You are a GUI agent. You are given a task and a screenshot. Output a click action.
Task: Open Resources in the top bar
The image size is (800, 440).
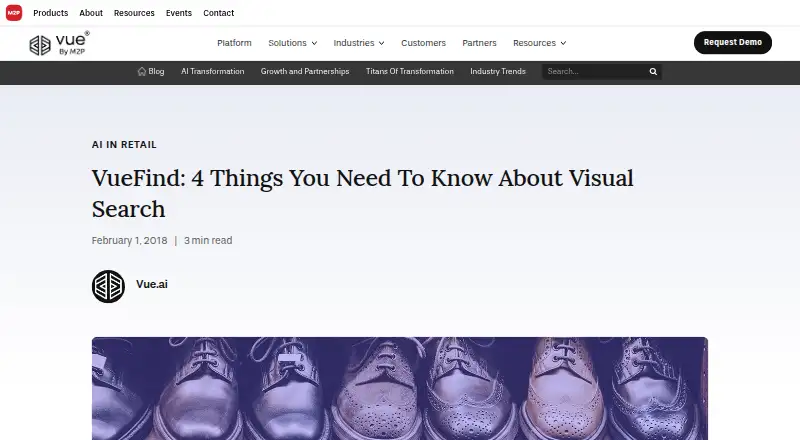click(134, 13)
